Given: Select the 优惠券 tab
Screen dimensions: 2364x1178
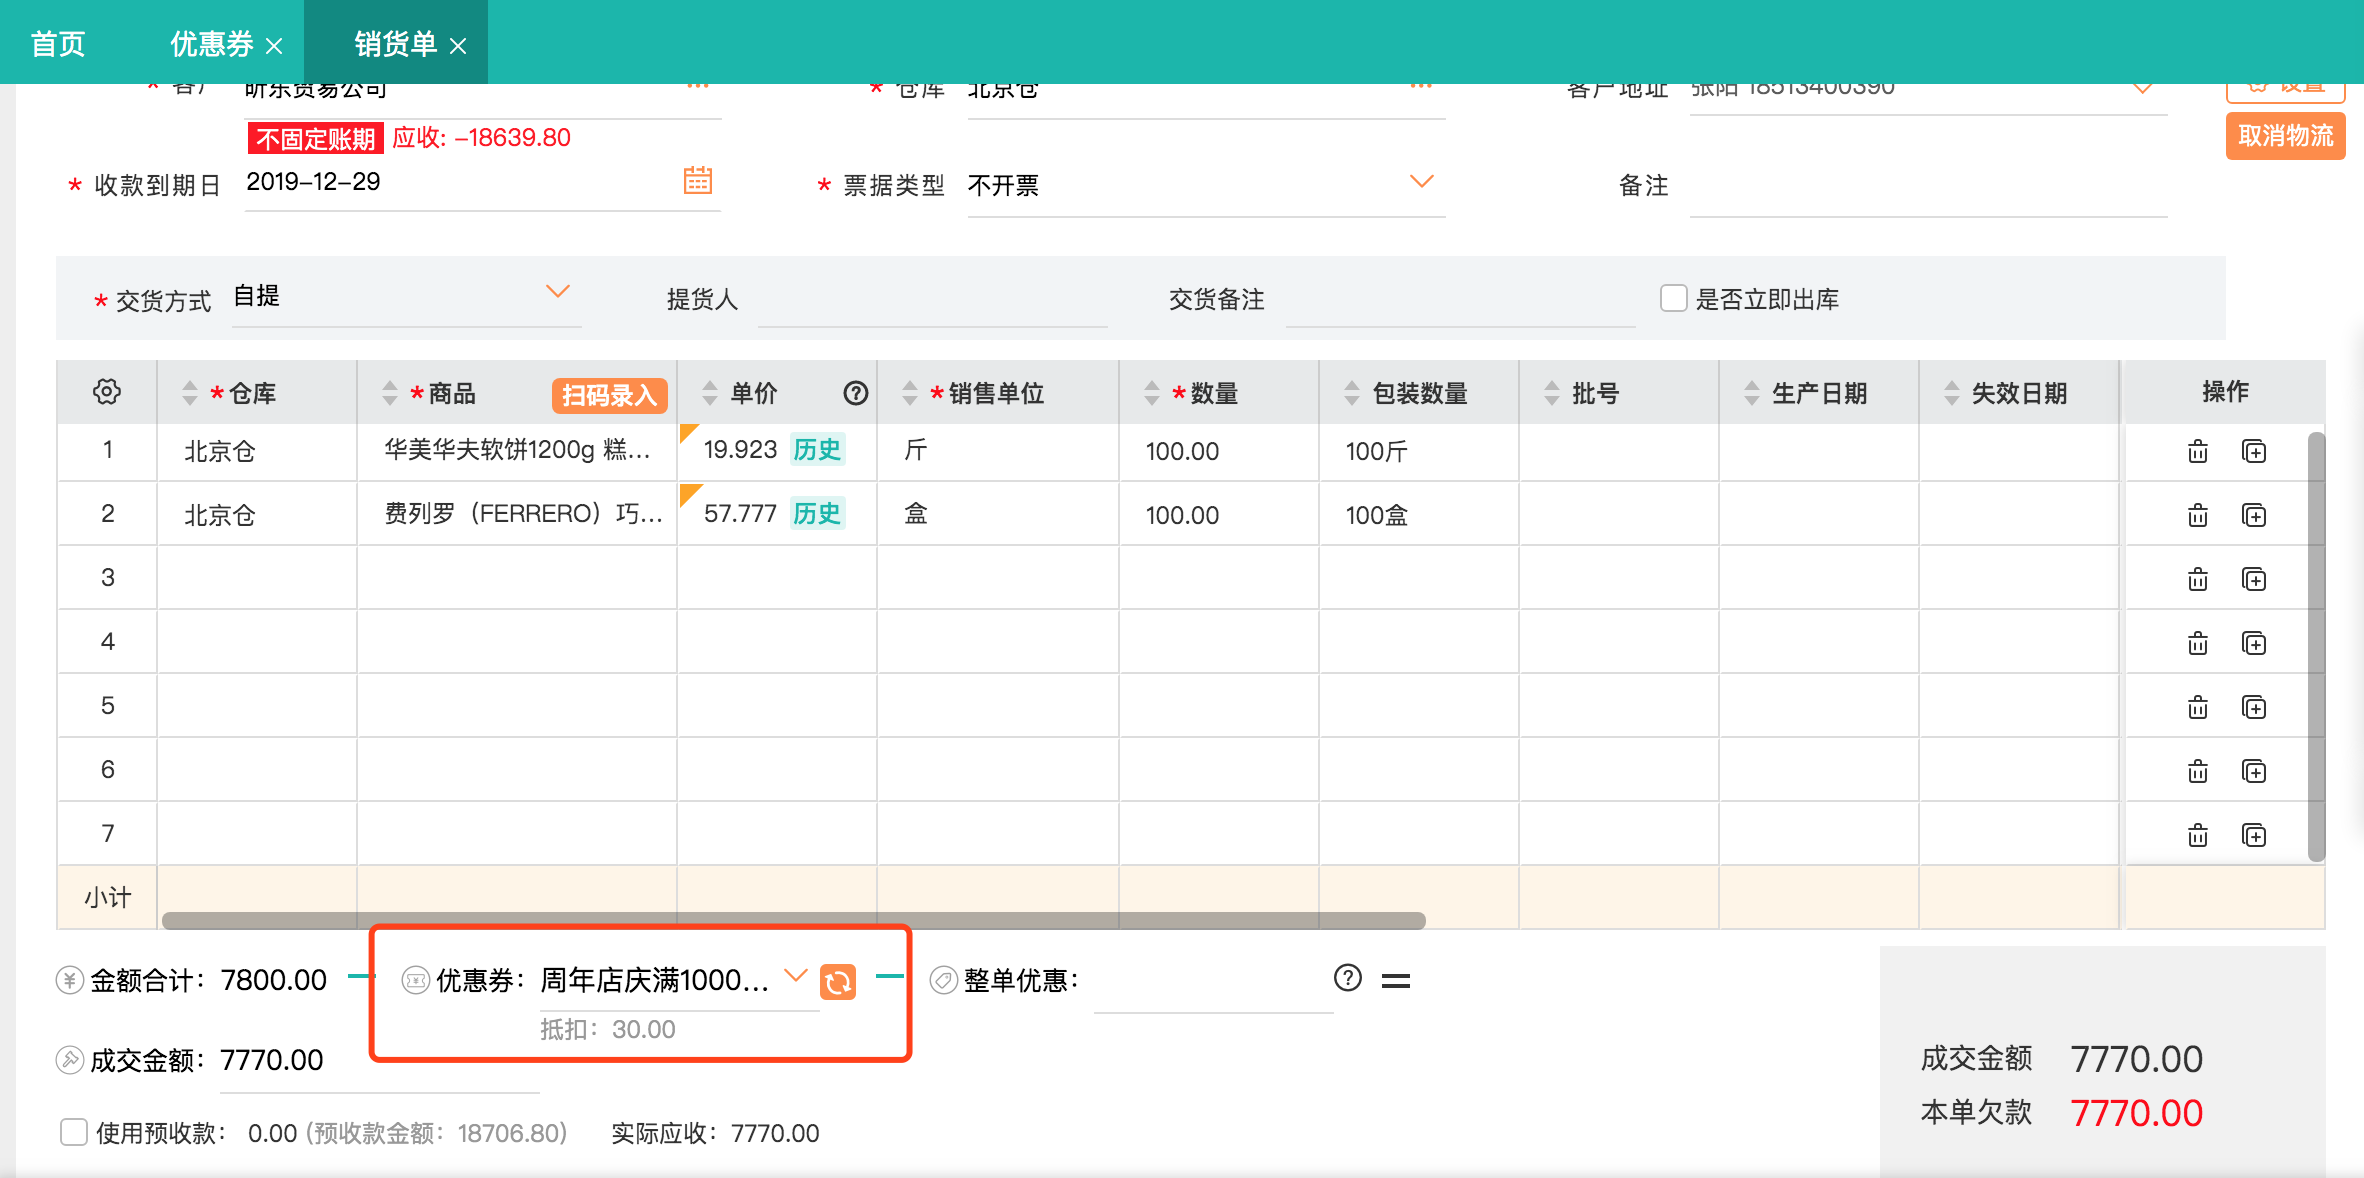Looking at the screenshot, I should pos(211,42).
